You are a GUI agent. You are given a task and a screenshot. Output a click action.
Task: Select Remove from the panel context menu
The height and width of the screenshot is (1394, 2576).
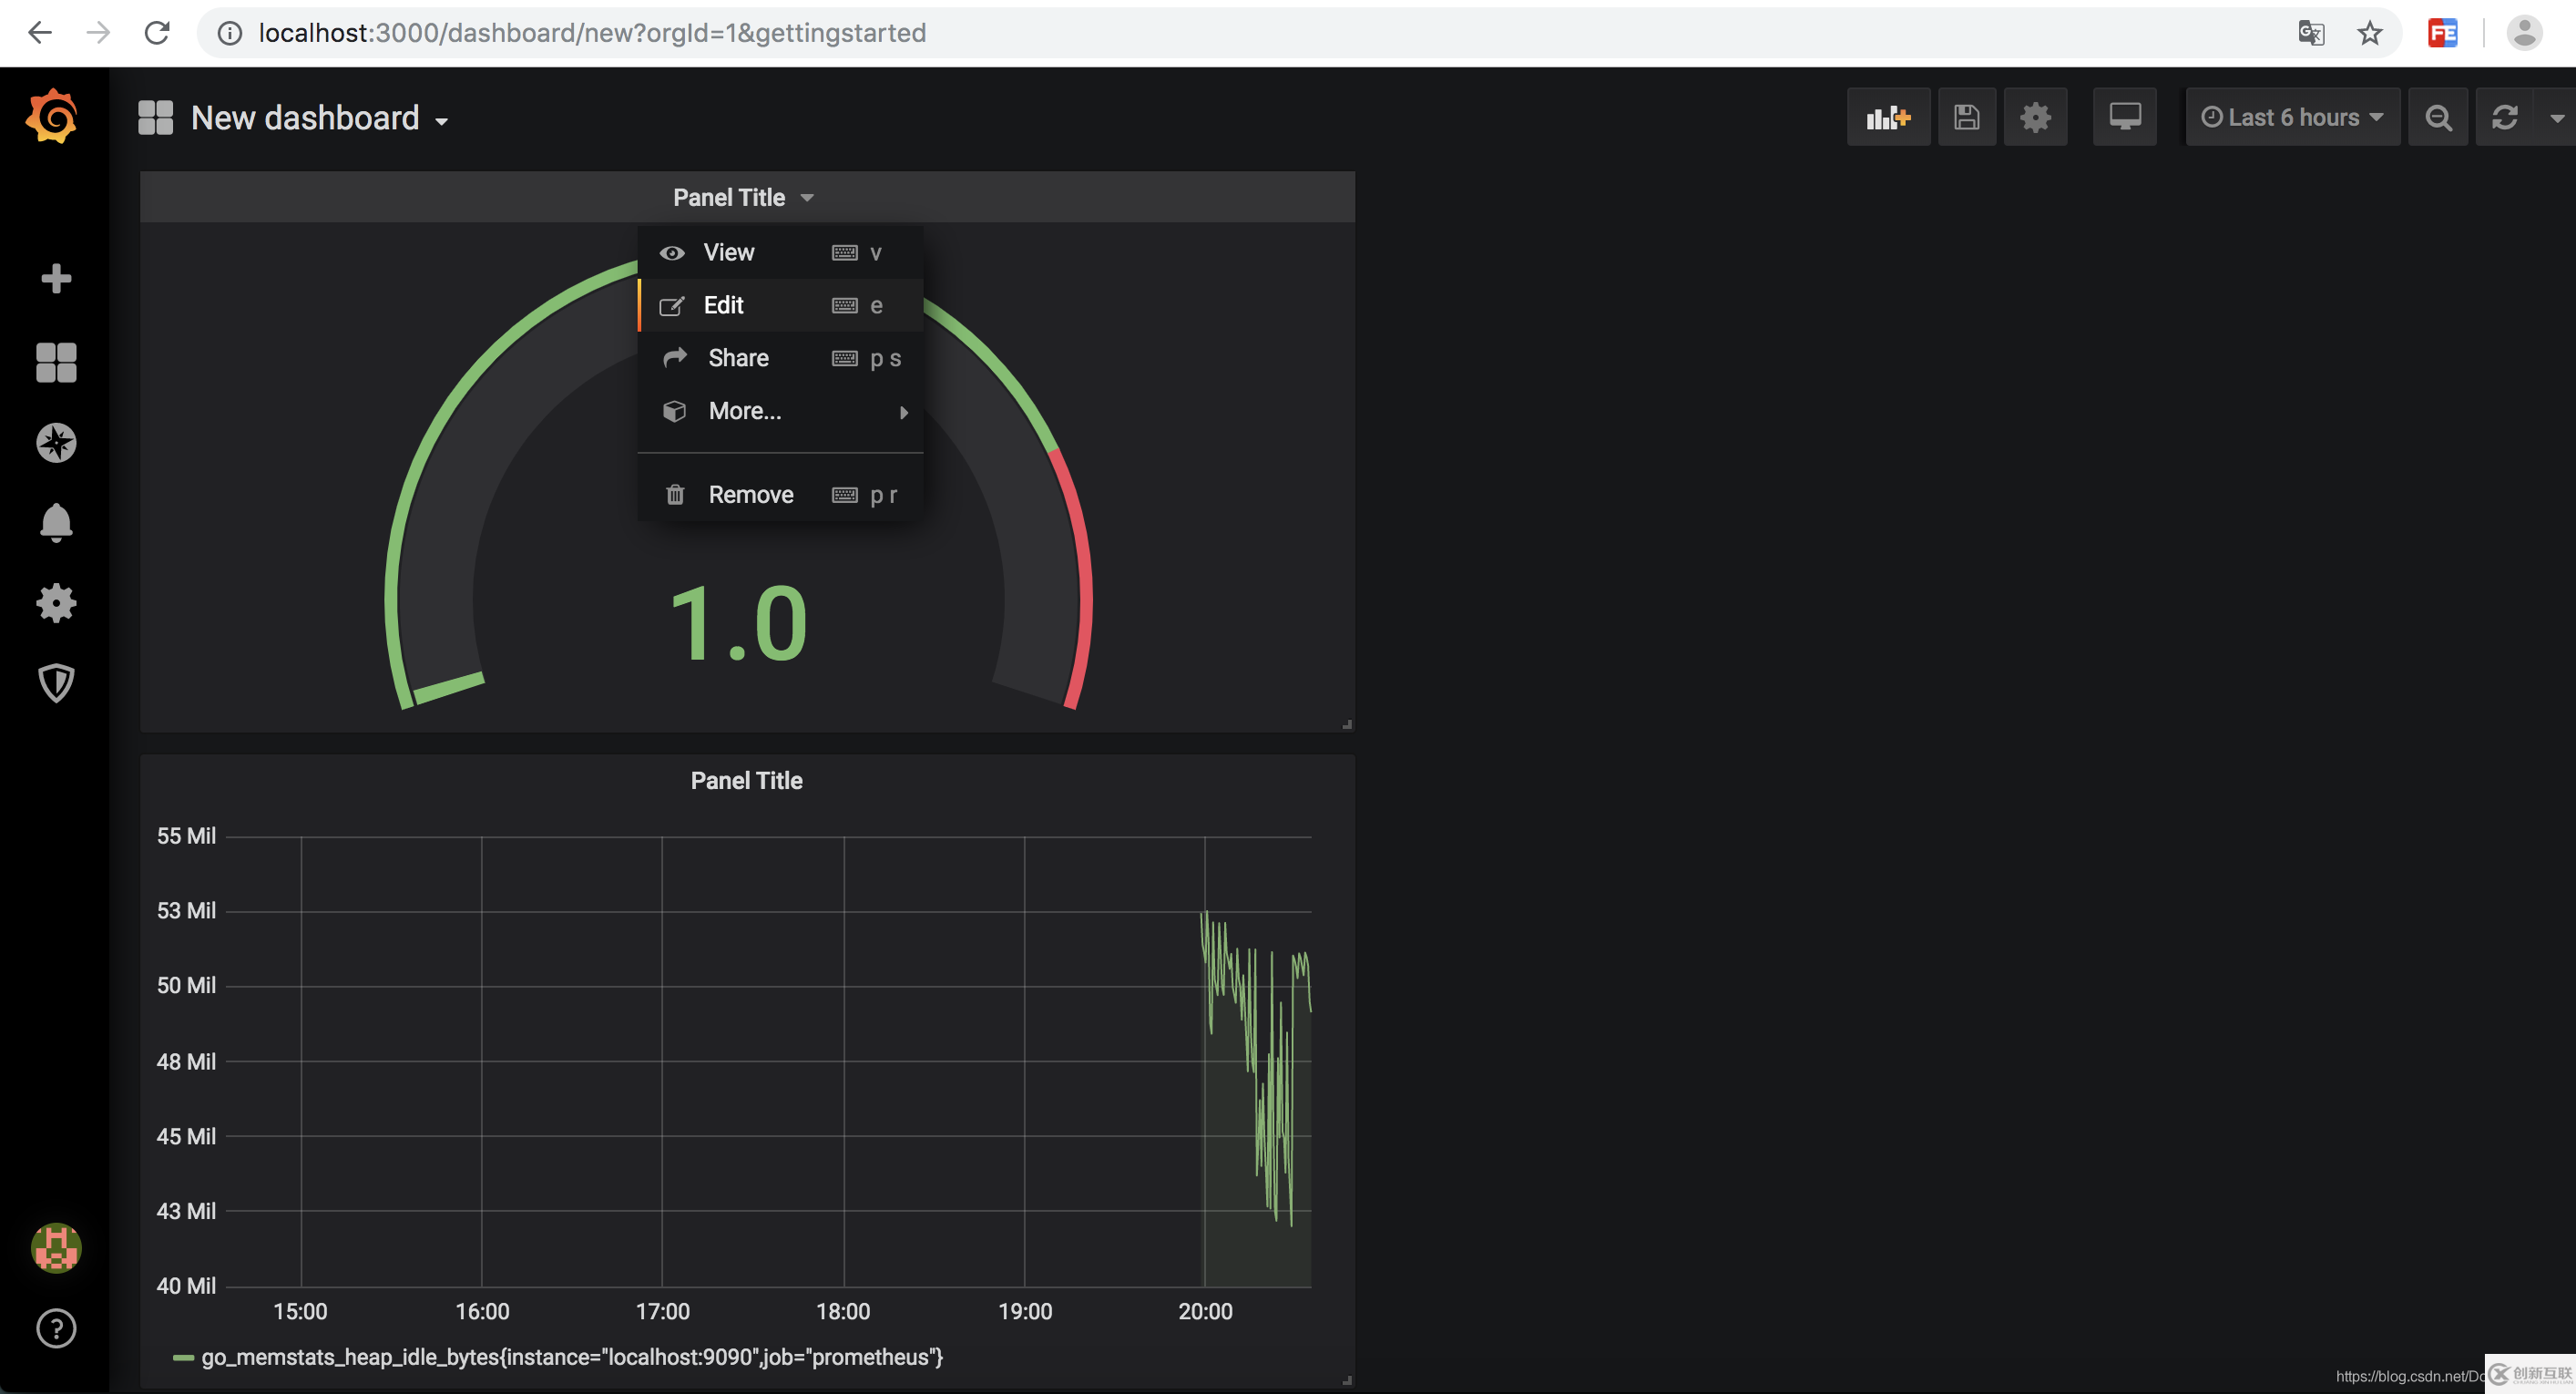pyautogui.click(x=750, y=495)
